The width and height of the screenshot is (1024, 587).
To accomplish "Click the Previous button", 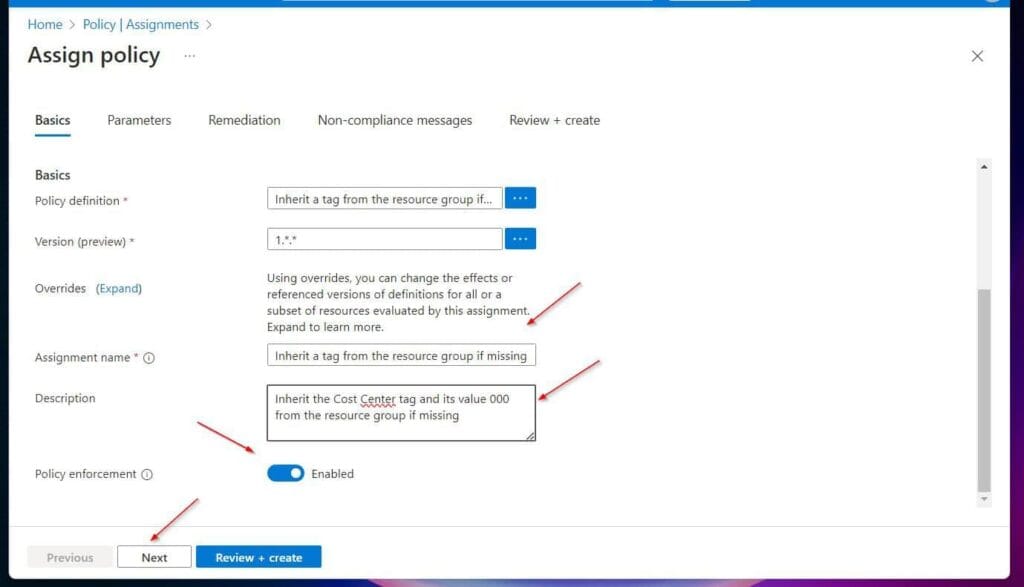I will (x=70, y=557).
